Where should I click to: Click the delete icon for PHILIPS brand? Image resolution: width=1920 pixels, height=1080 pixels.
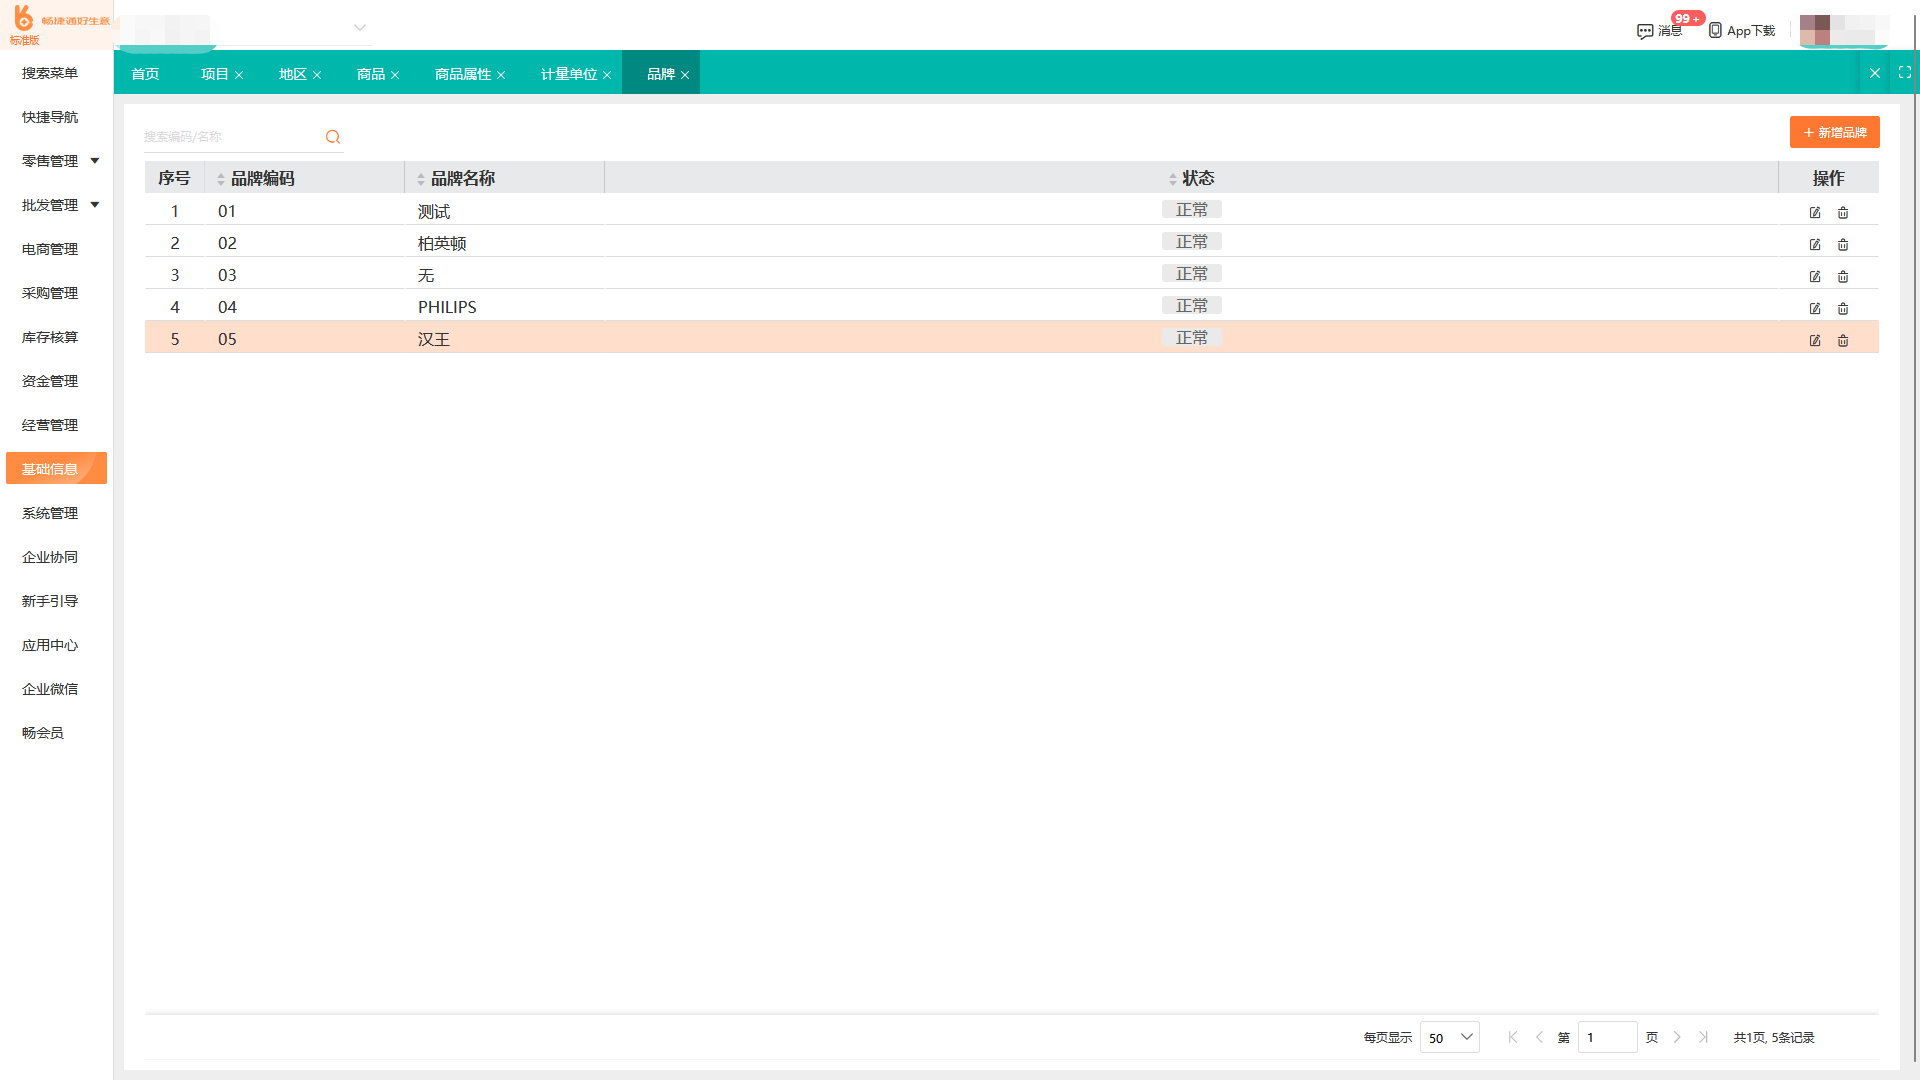click(1844, 306)
